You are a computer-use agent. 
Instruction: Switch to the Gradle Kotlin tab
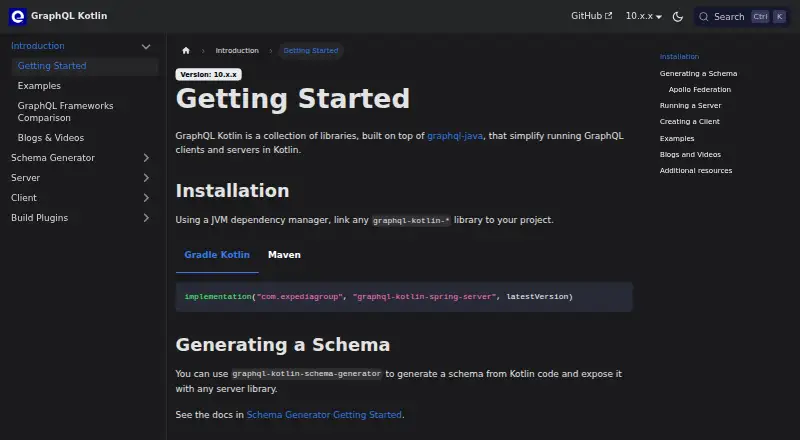[217, 255]
